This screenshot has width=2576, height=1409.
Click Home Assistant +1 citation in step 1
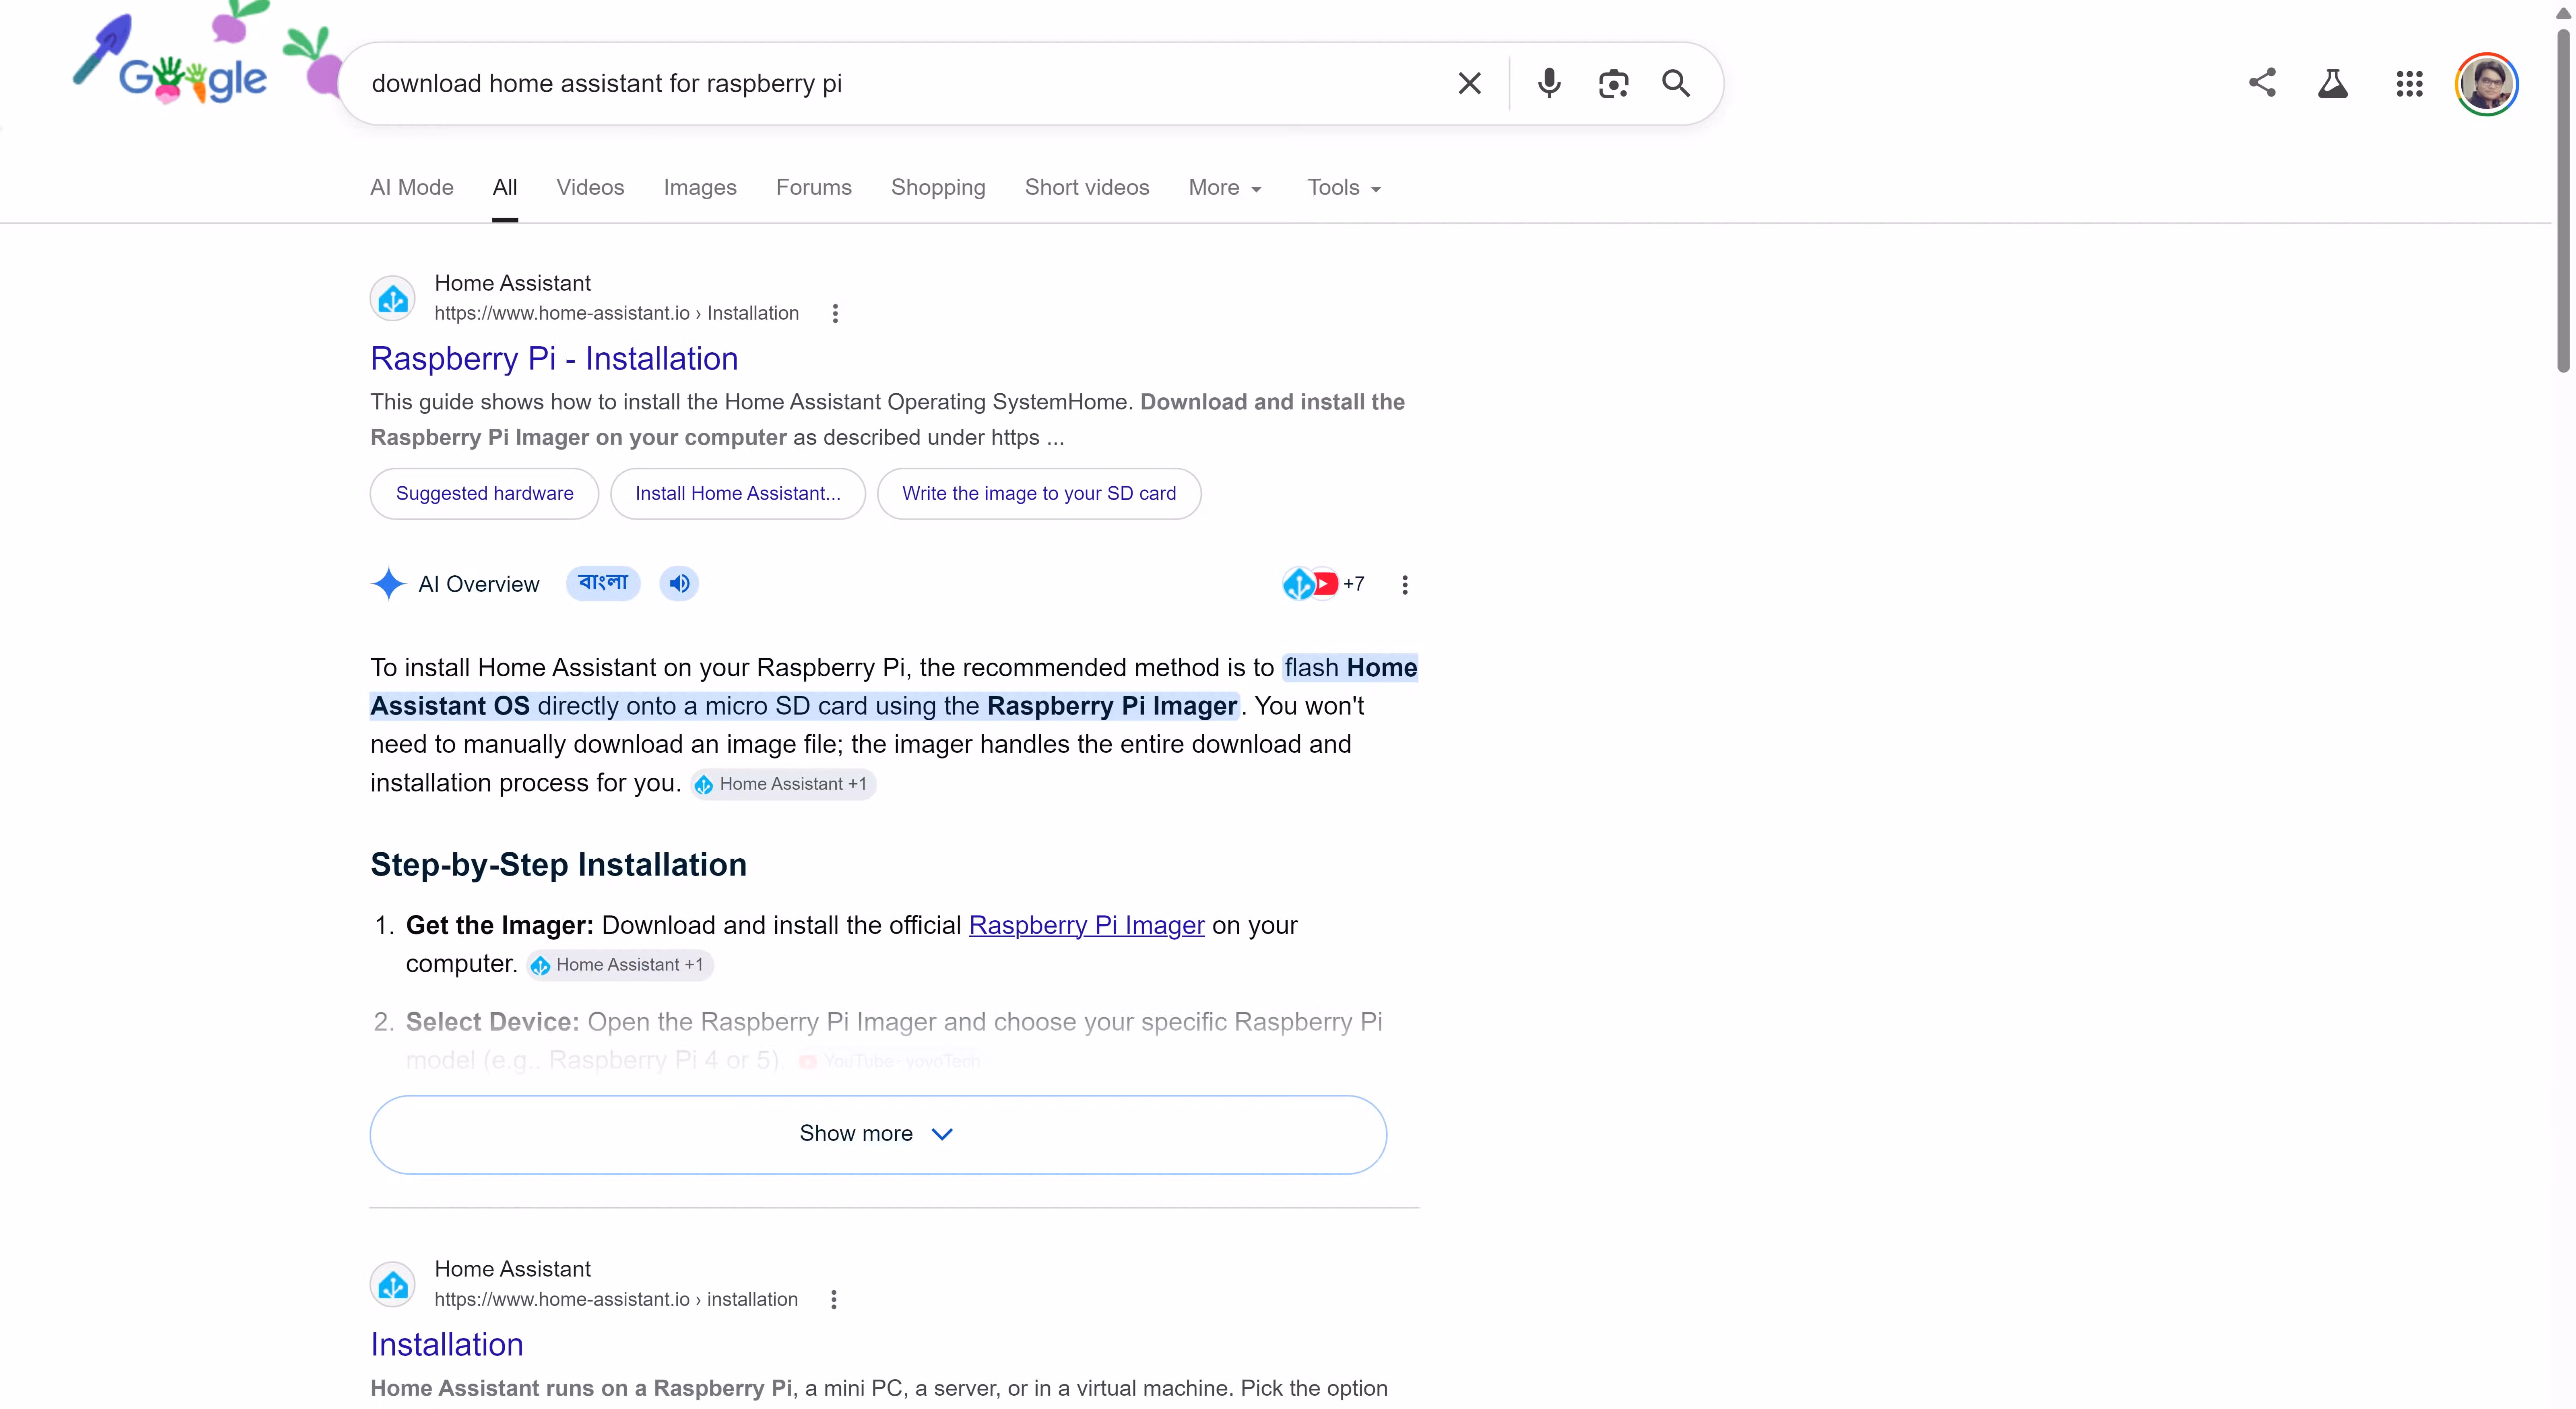(x=620, y=965)
